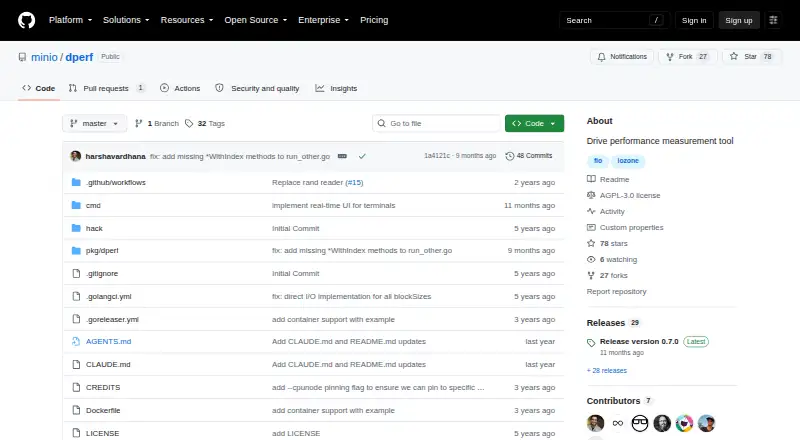800x440 pixels.
Task: Click the .gitignore file icon
Action: pyautogui.click(x=76, y=274)
